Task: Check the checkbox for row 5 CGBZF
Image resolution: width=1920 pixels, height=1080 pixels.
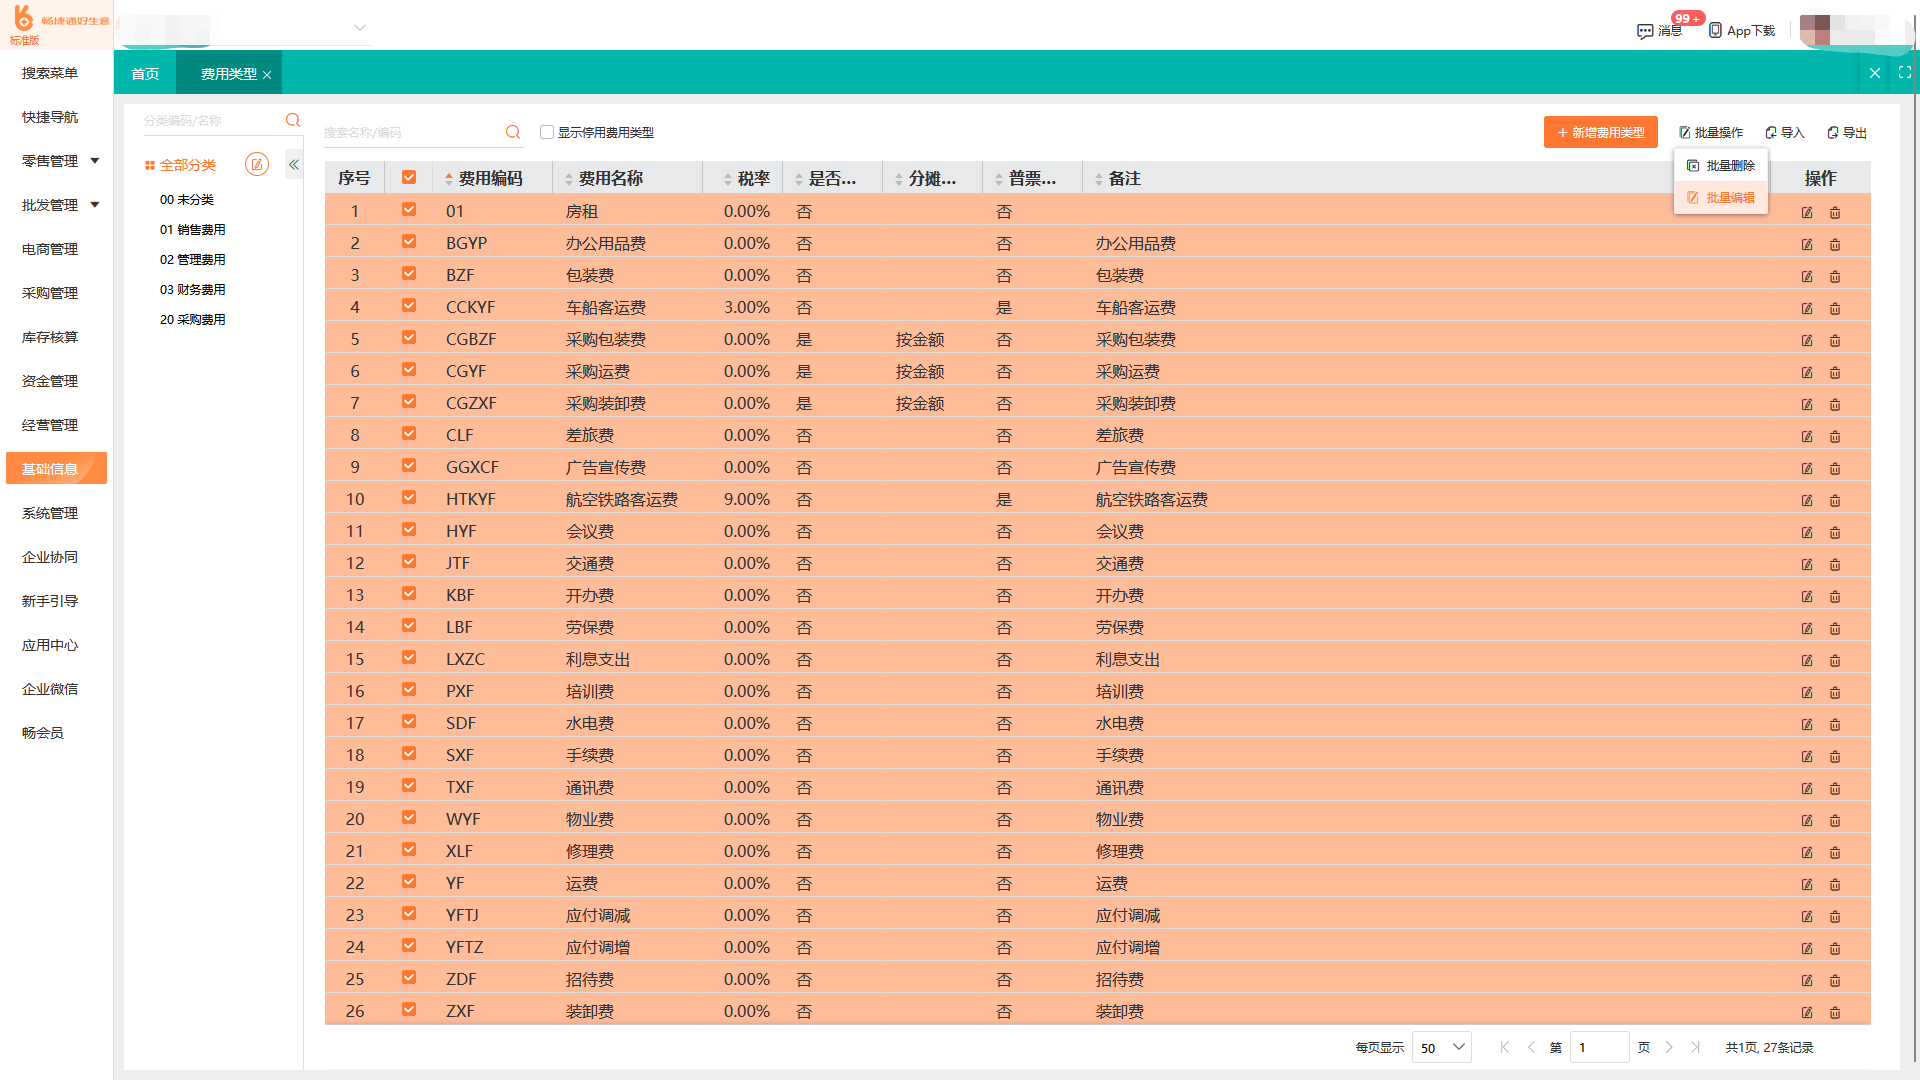Action: coord(410,339)
